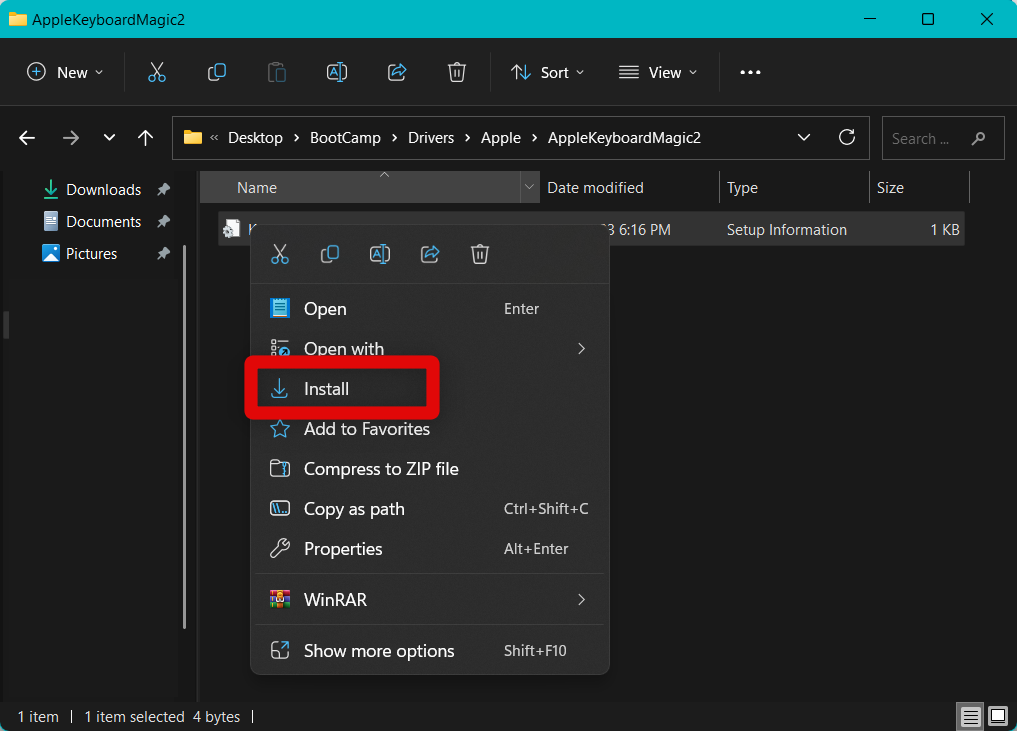This screenshot has height=731, width=1017.
Task: Open Pictures in the sidebar
Action: click(80, 254)
